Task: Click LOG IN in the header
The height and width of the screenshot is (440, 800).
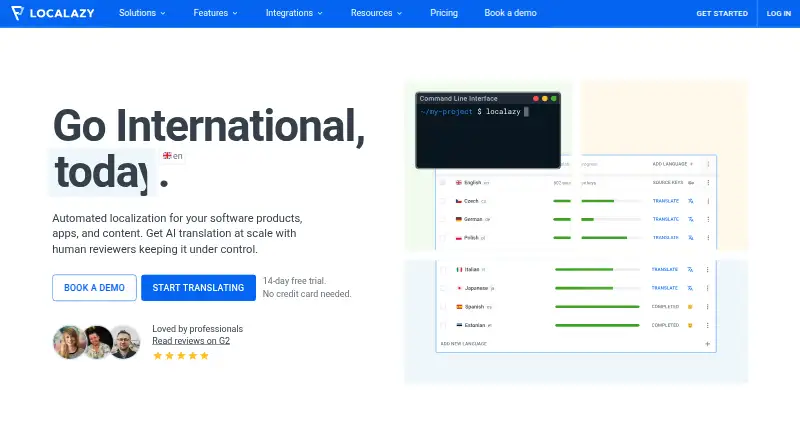Action: pyautogui.click(x=779, y=14)
